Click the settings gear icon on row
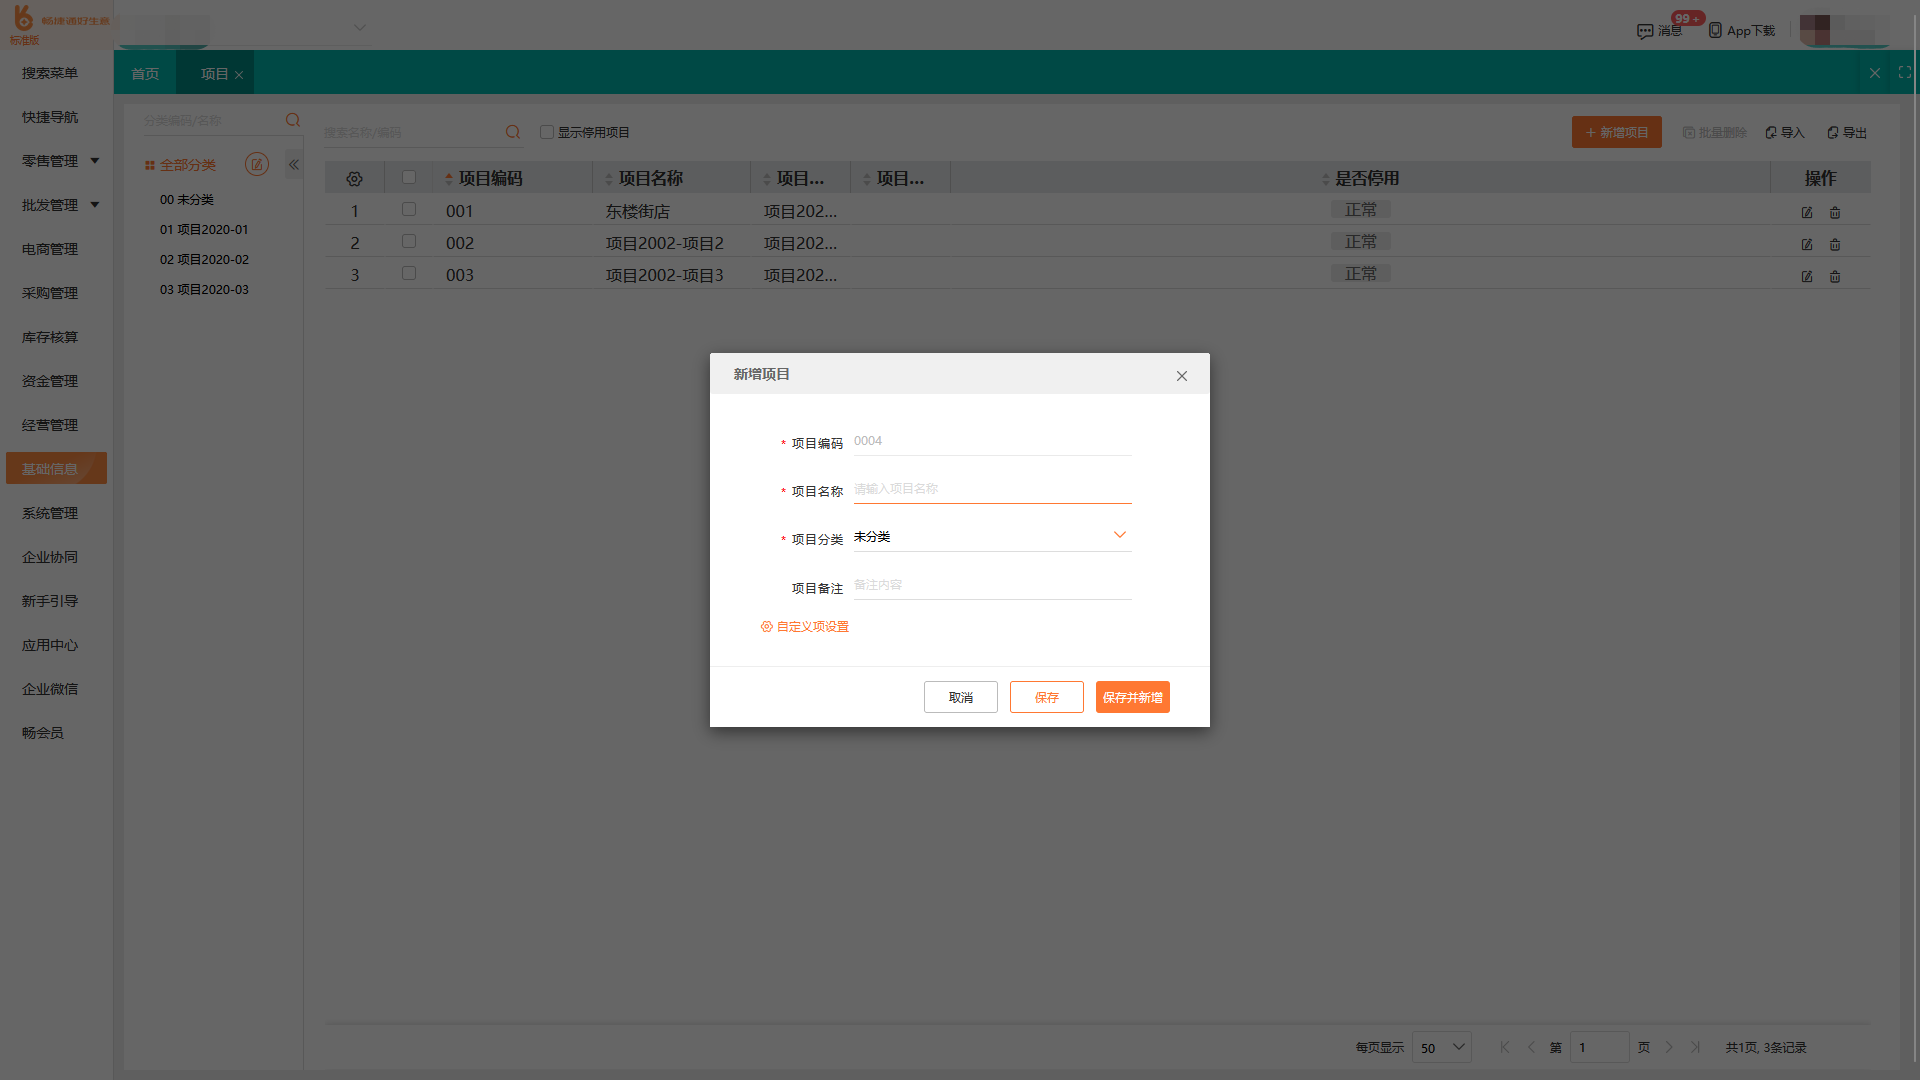The height and width of the screenshot is (1080, 1920). pos(353,178)
